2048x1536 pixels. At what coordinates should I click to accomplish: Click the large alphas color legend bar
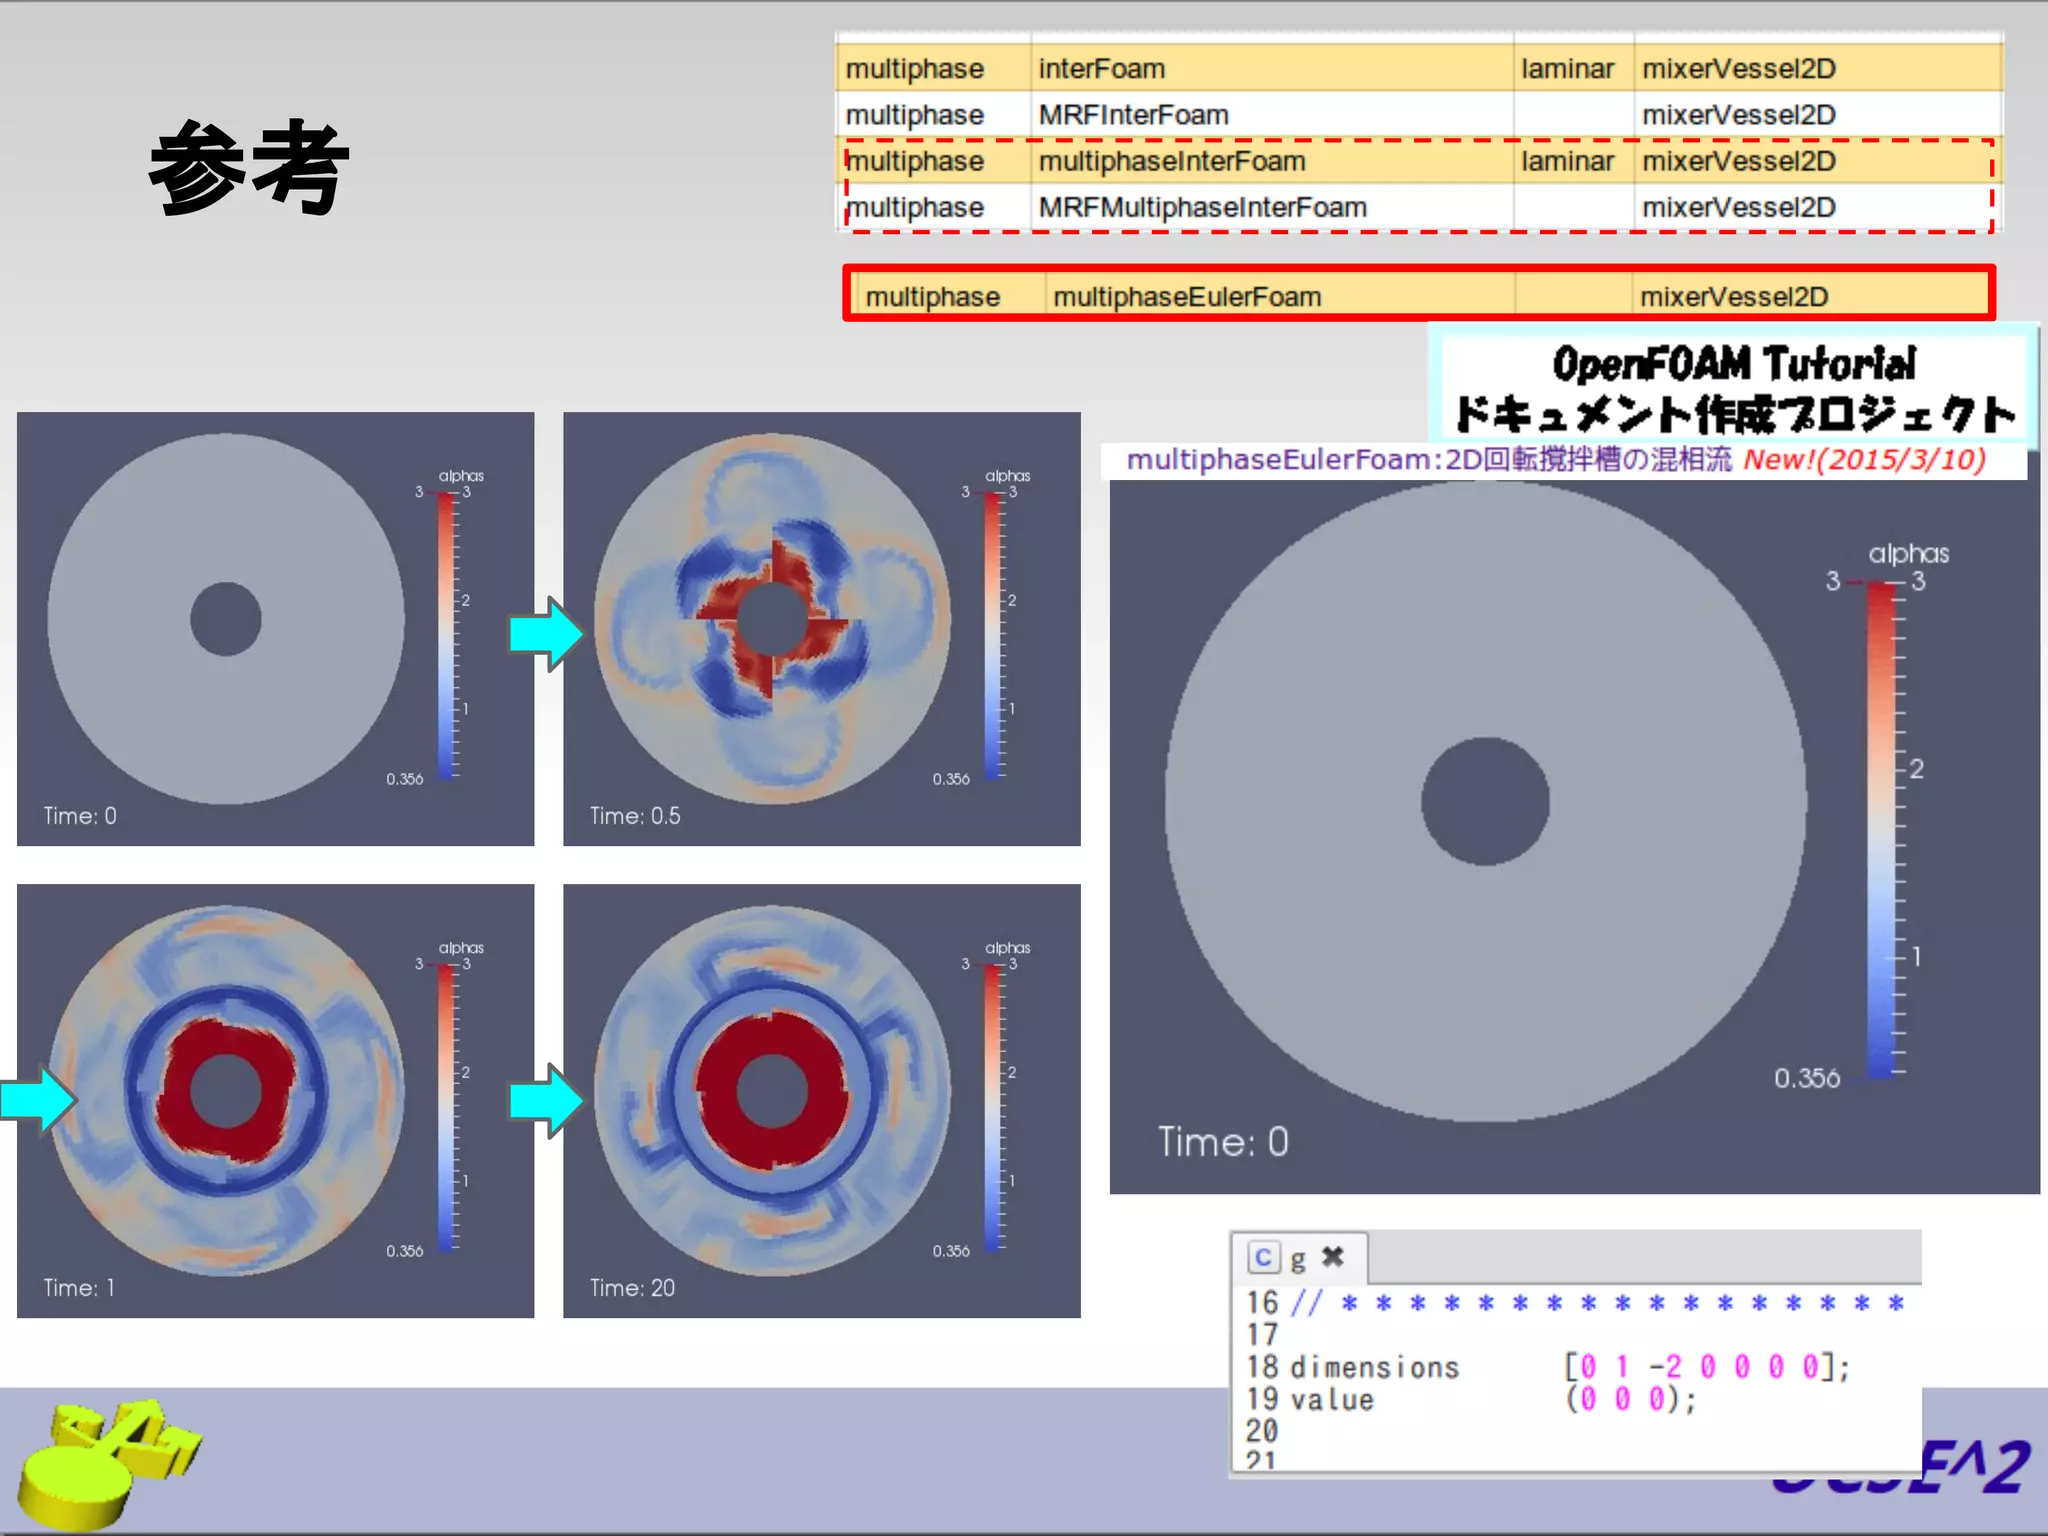pyautogui.click(x=1880, y=828)
